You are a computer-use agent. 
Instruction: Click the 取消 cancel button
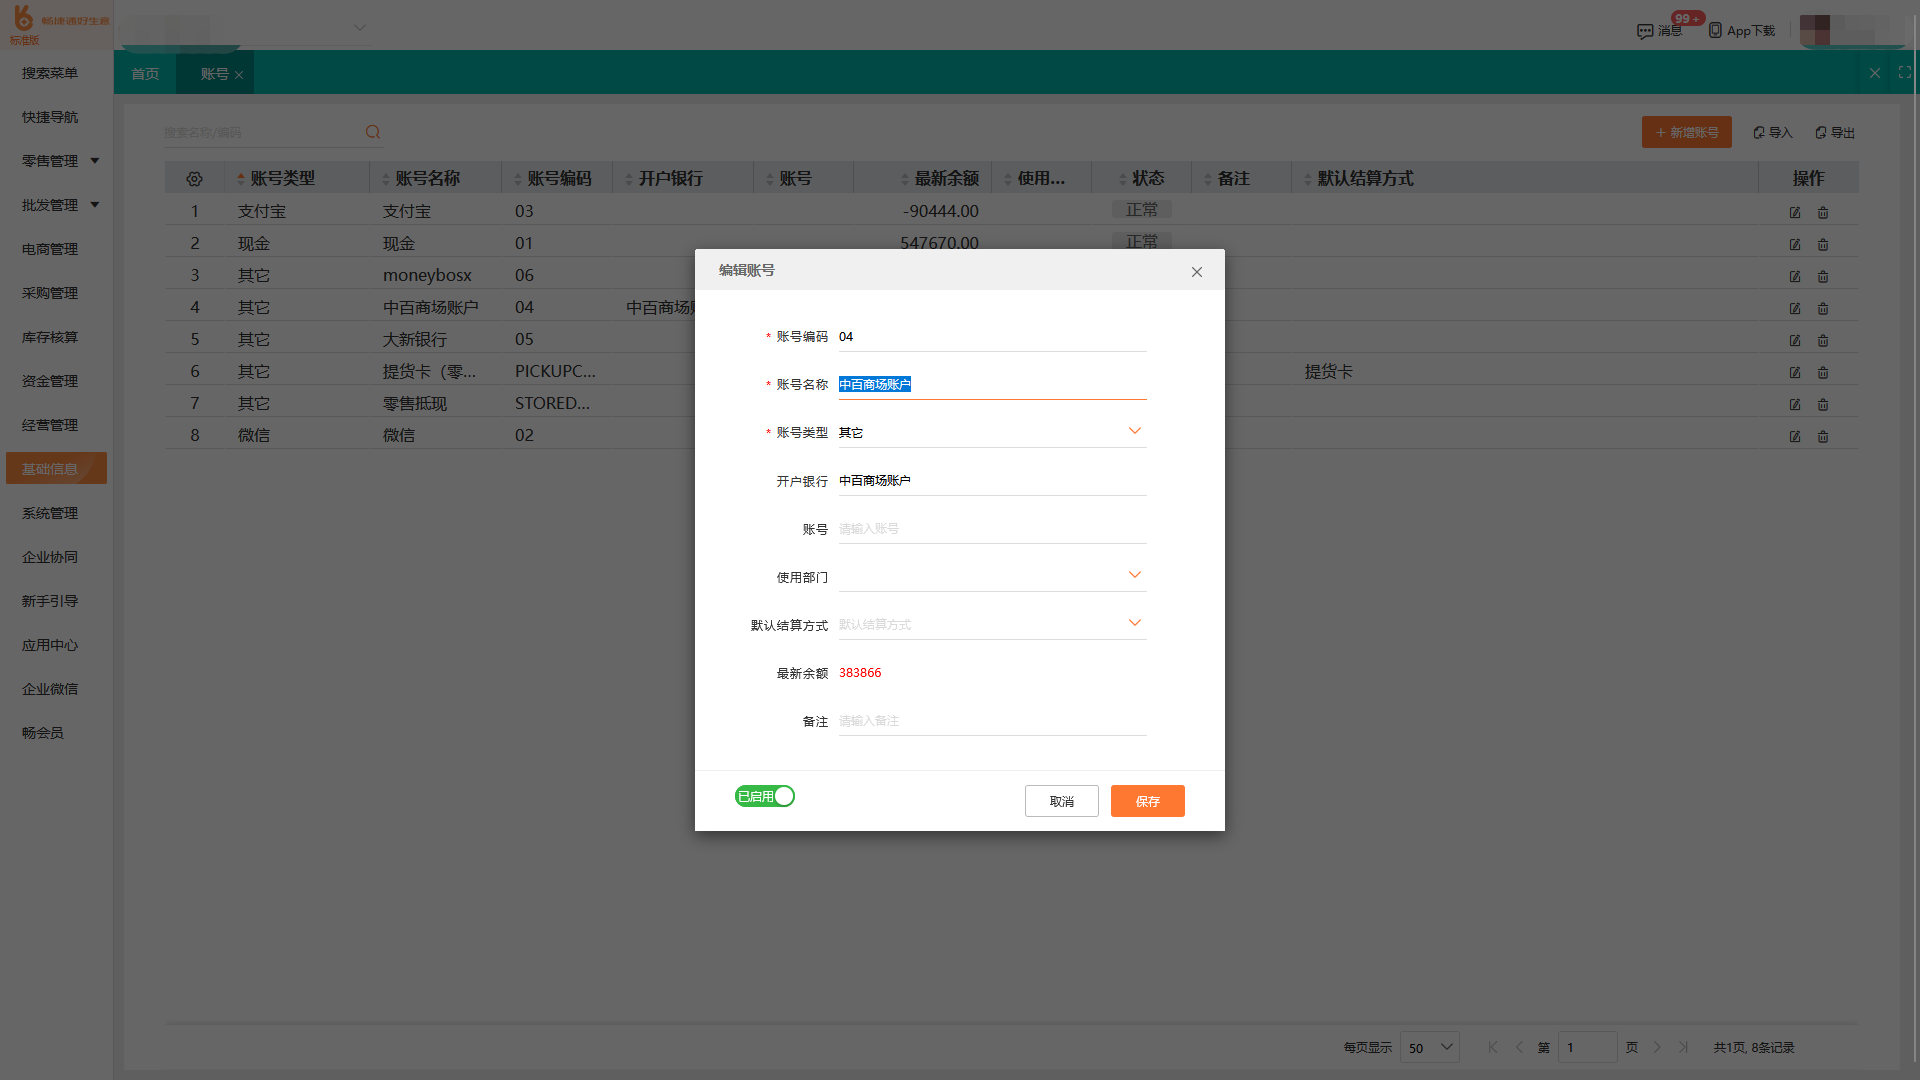tap(1062, 800)
